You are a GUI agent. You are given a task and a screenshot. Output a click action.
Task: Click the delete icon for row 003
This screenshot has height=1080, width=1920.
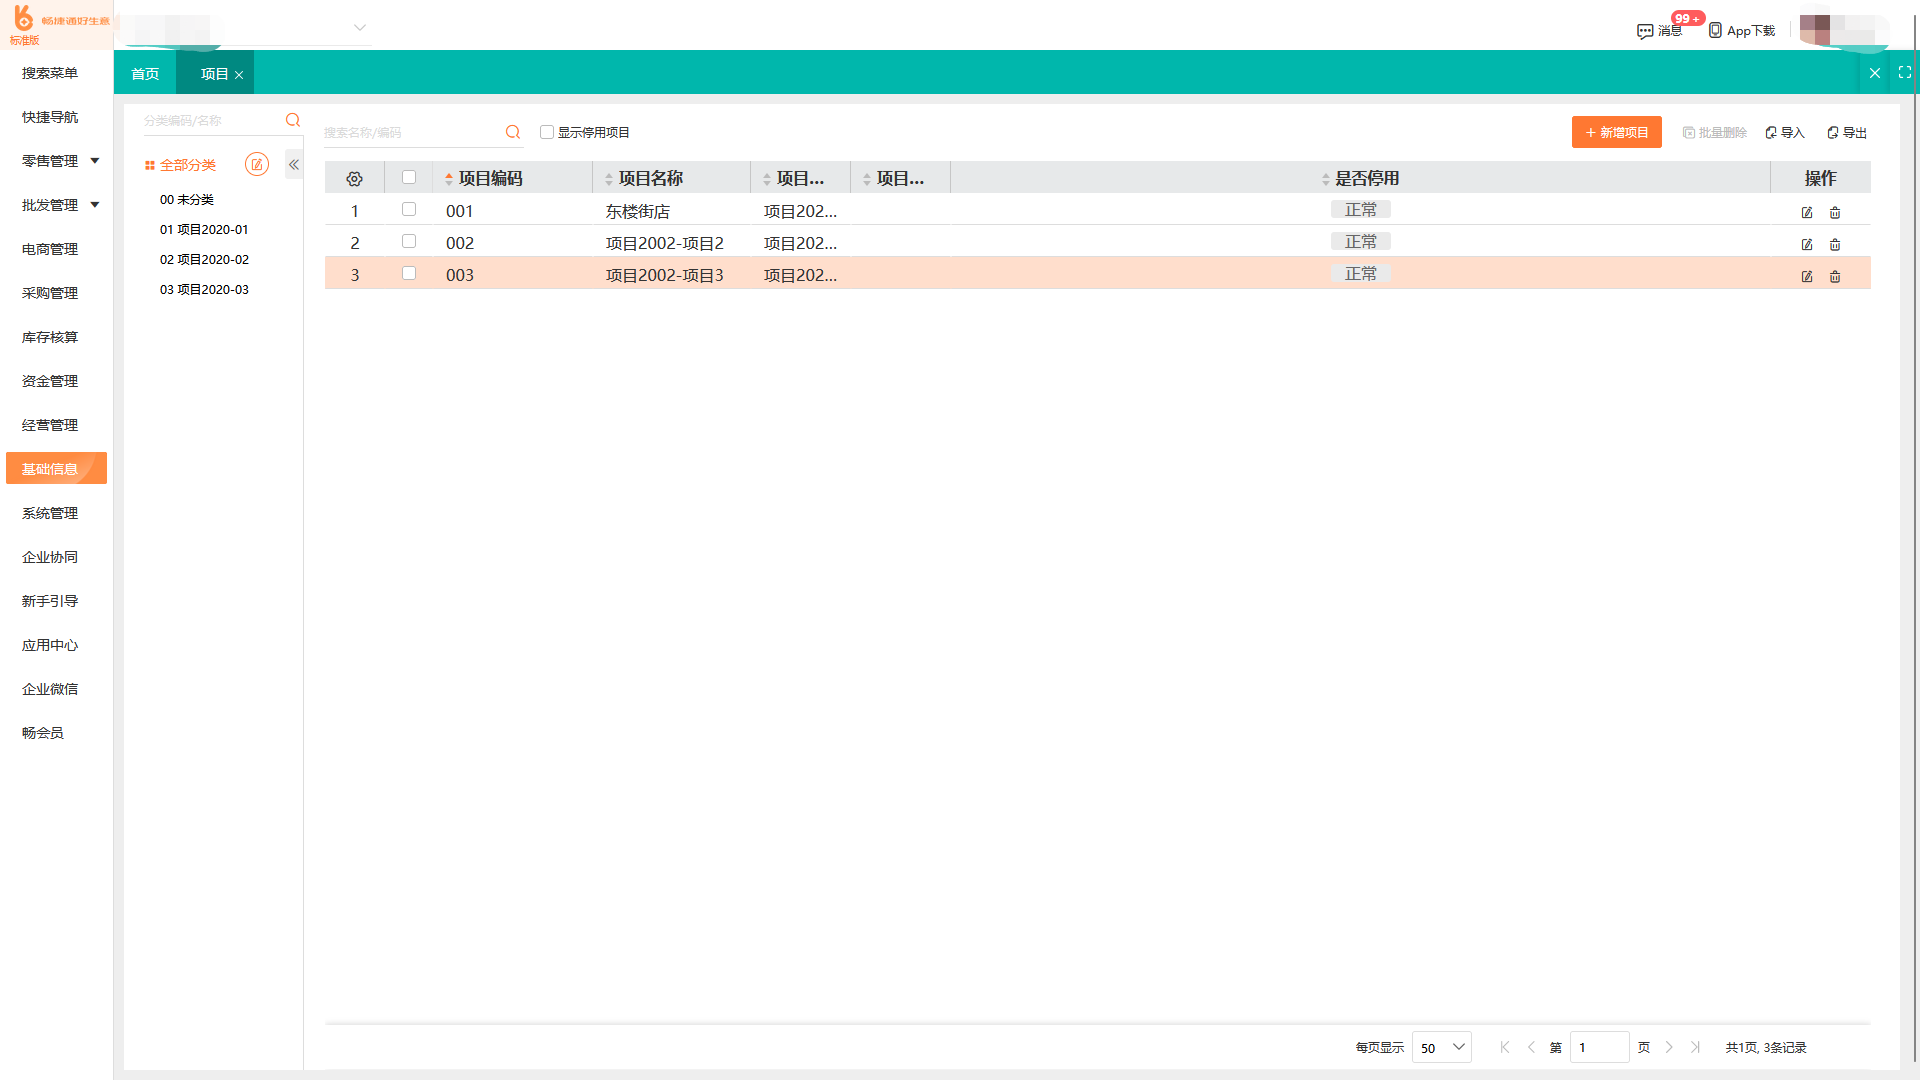click(1834, 274)
